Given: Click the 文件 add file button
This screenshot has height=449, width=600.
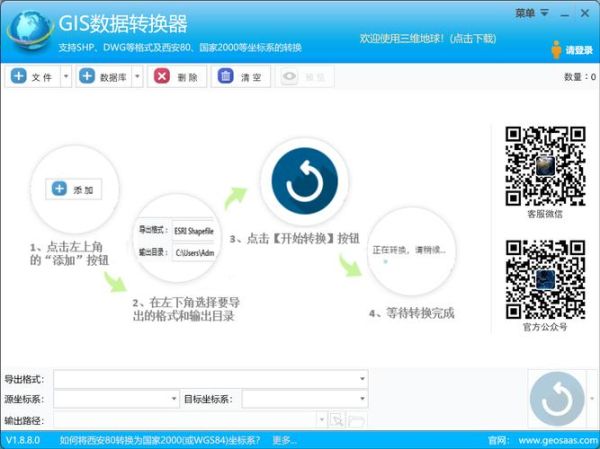Looking at the screenshot, I should click(33, 77).
